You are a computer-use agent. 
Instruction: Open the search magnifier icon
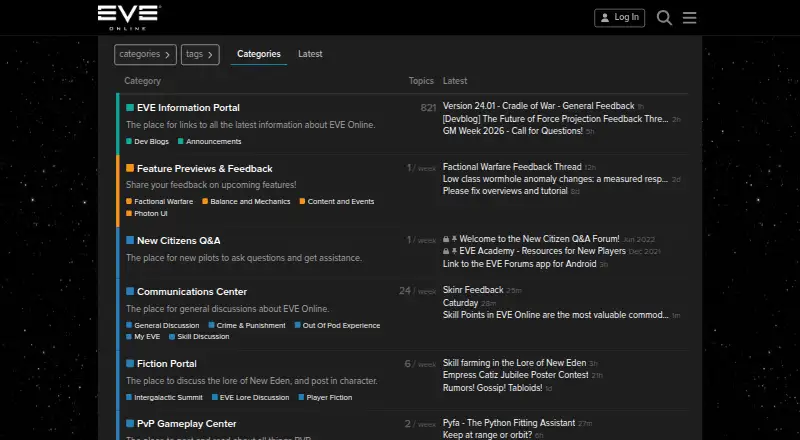(x=664, y=18)
